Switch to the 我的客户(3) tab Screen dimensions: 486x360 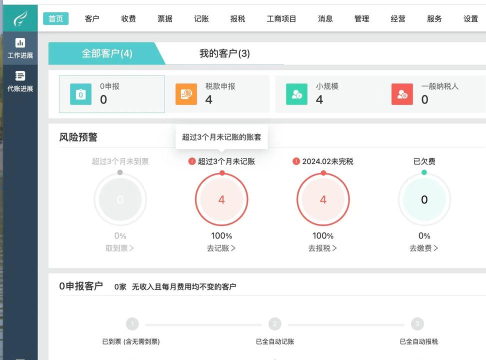click(225, 53)
